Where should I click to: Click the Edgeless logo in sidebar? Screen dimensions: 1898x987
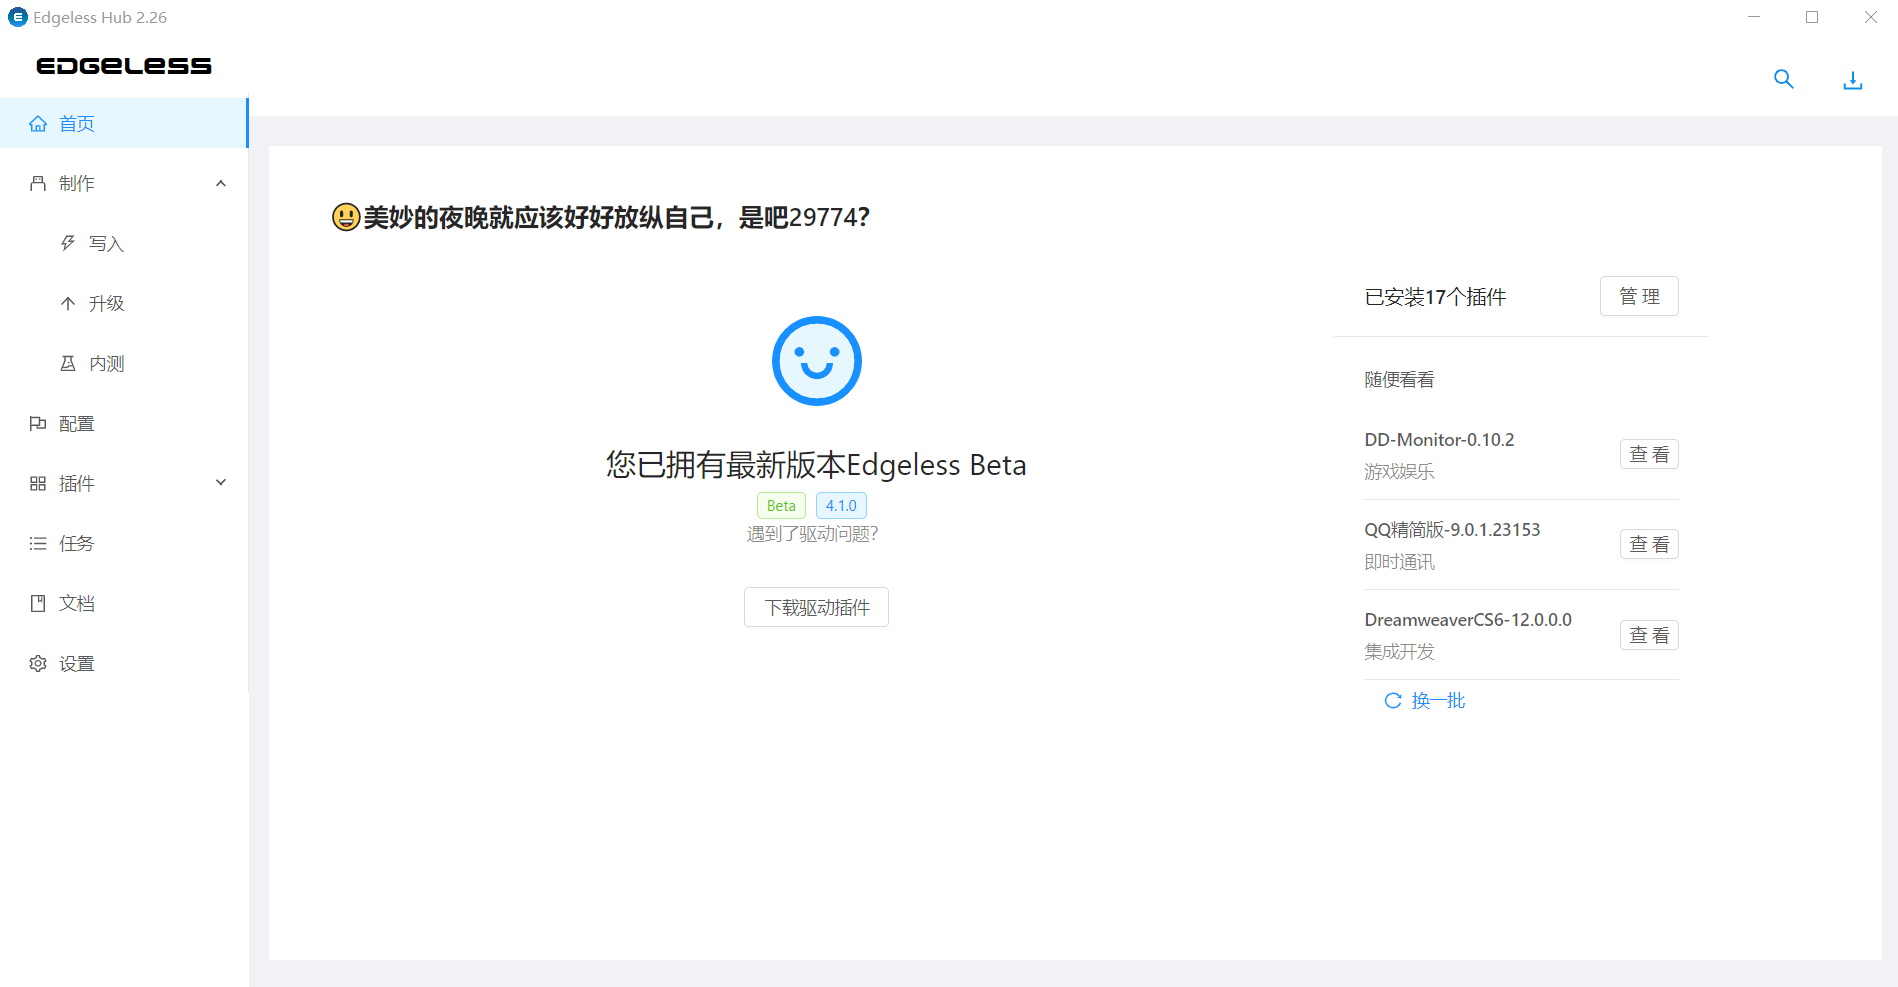(x=124, y=66)
